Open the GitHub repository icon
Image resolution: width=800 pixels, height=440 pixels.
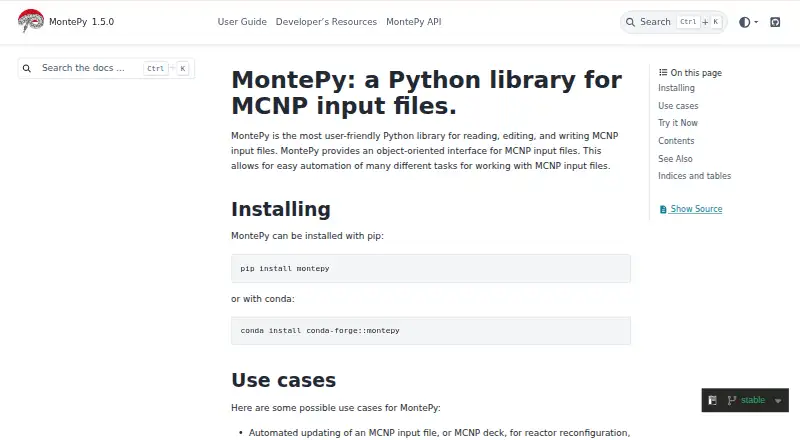[x=775, y=22]
